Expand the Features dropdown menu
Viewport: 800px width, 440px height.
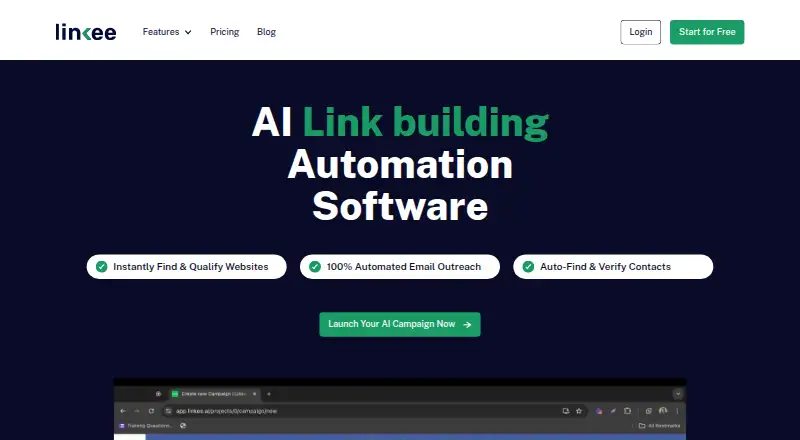click(x=167, y=32)
